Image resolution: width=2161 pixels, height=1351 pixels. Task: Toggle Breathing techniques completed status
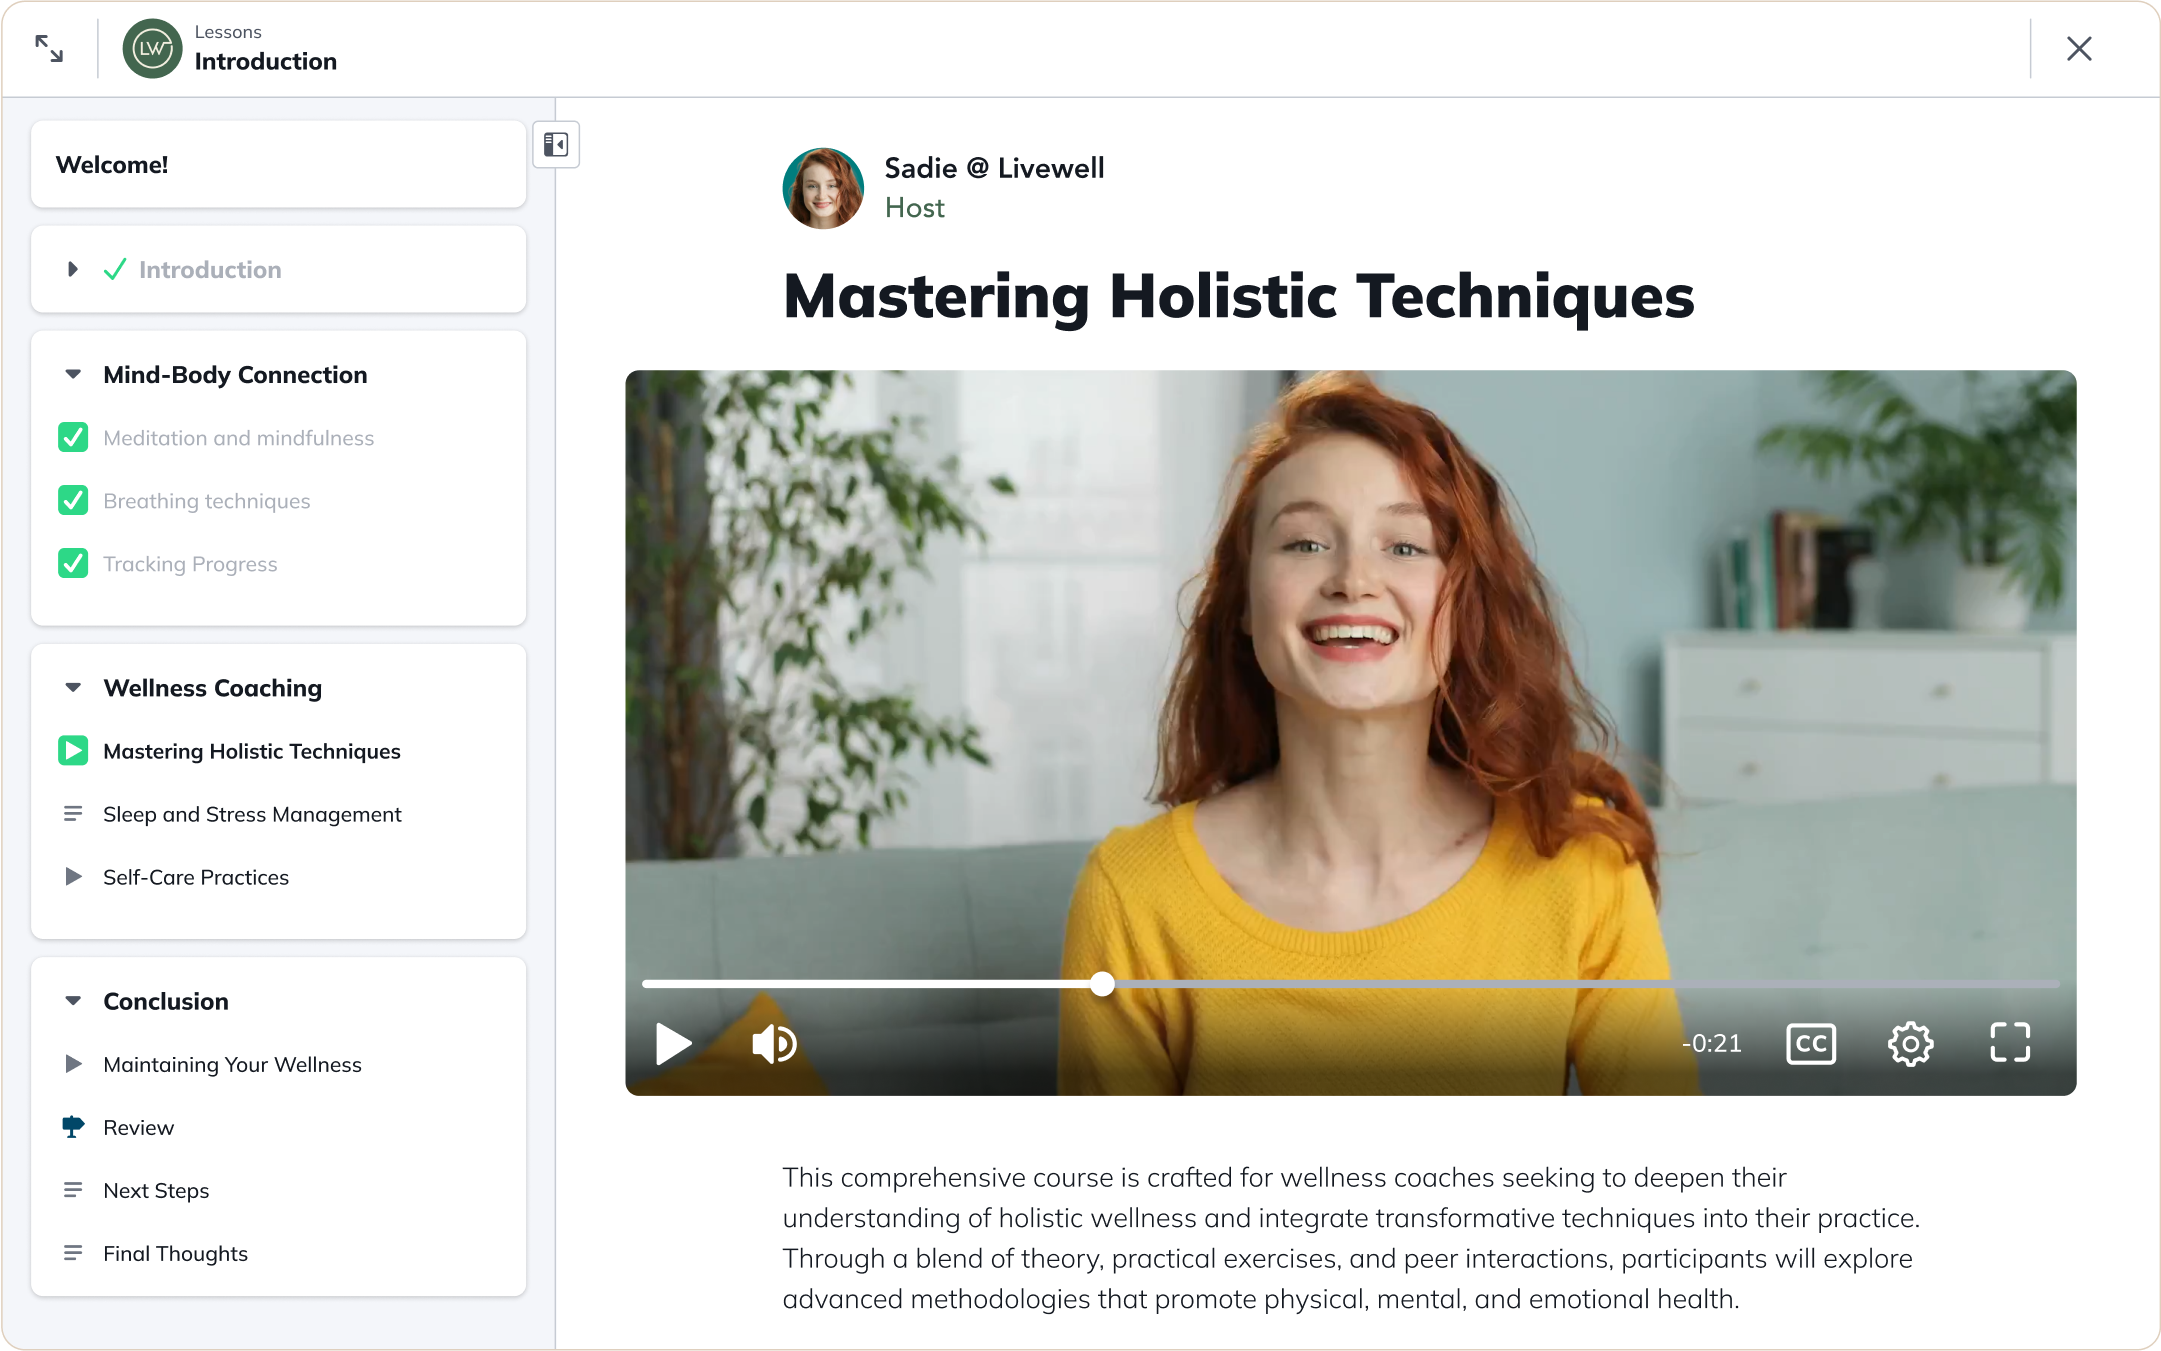(x=73, y=500)
